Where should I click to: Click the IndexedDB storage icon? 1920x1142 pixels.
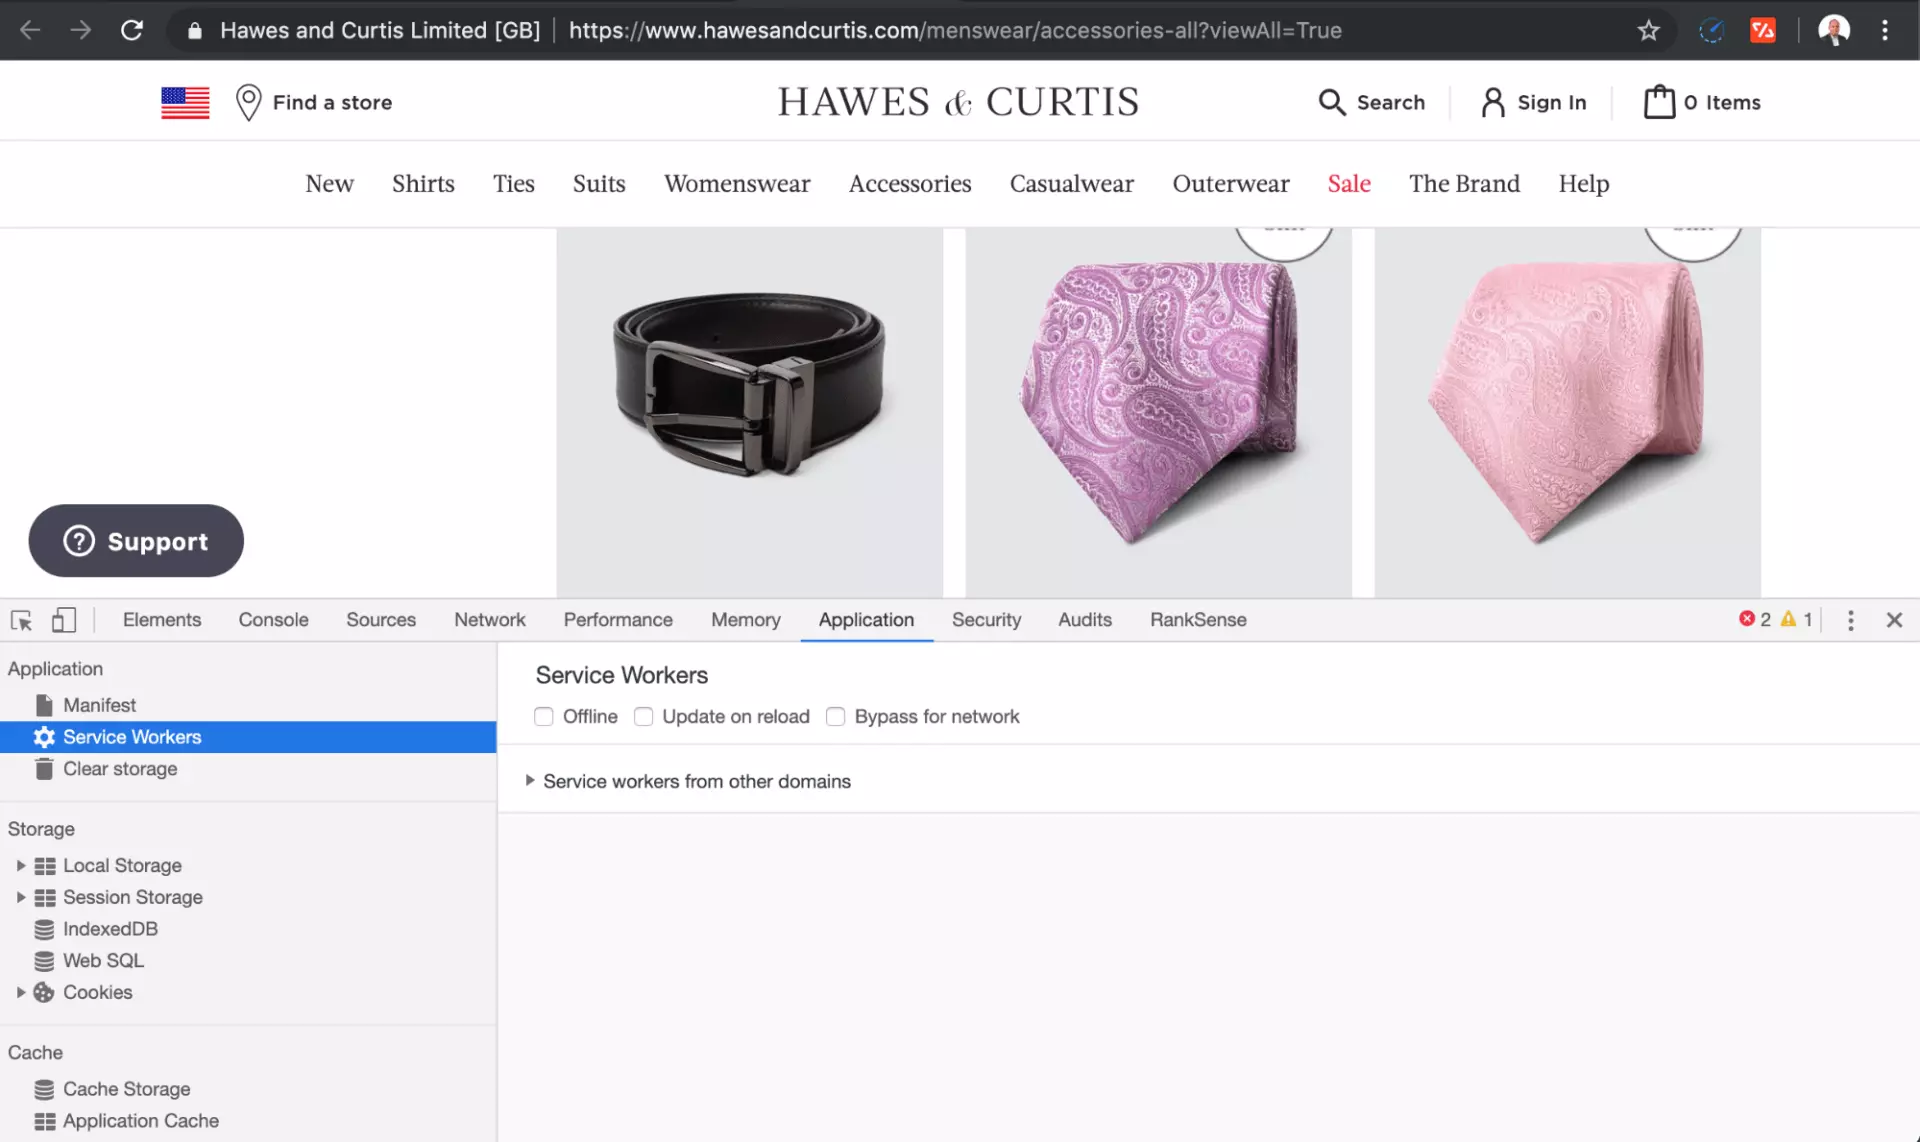coord(43,929)
